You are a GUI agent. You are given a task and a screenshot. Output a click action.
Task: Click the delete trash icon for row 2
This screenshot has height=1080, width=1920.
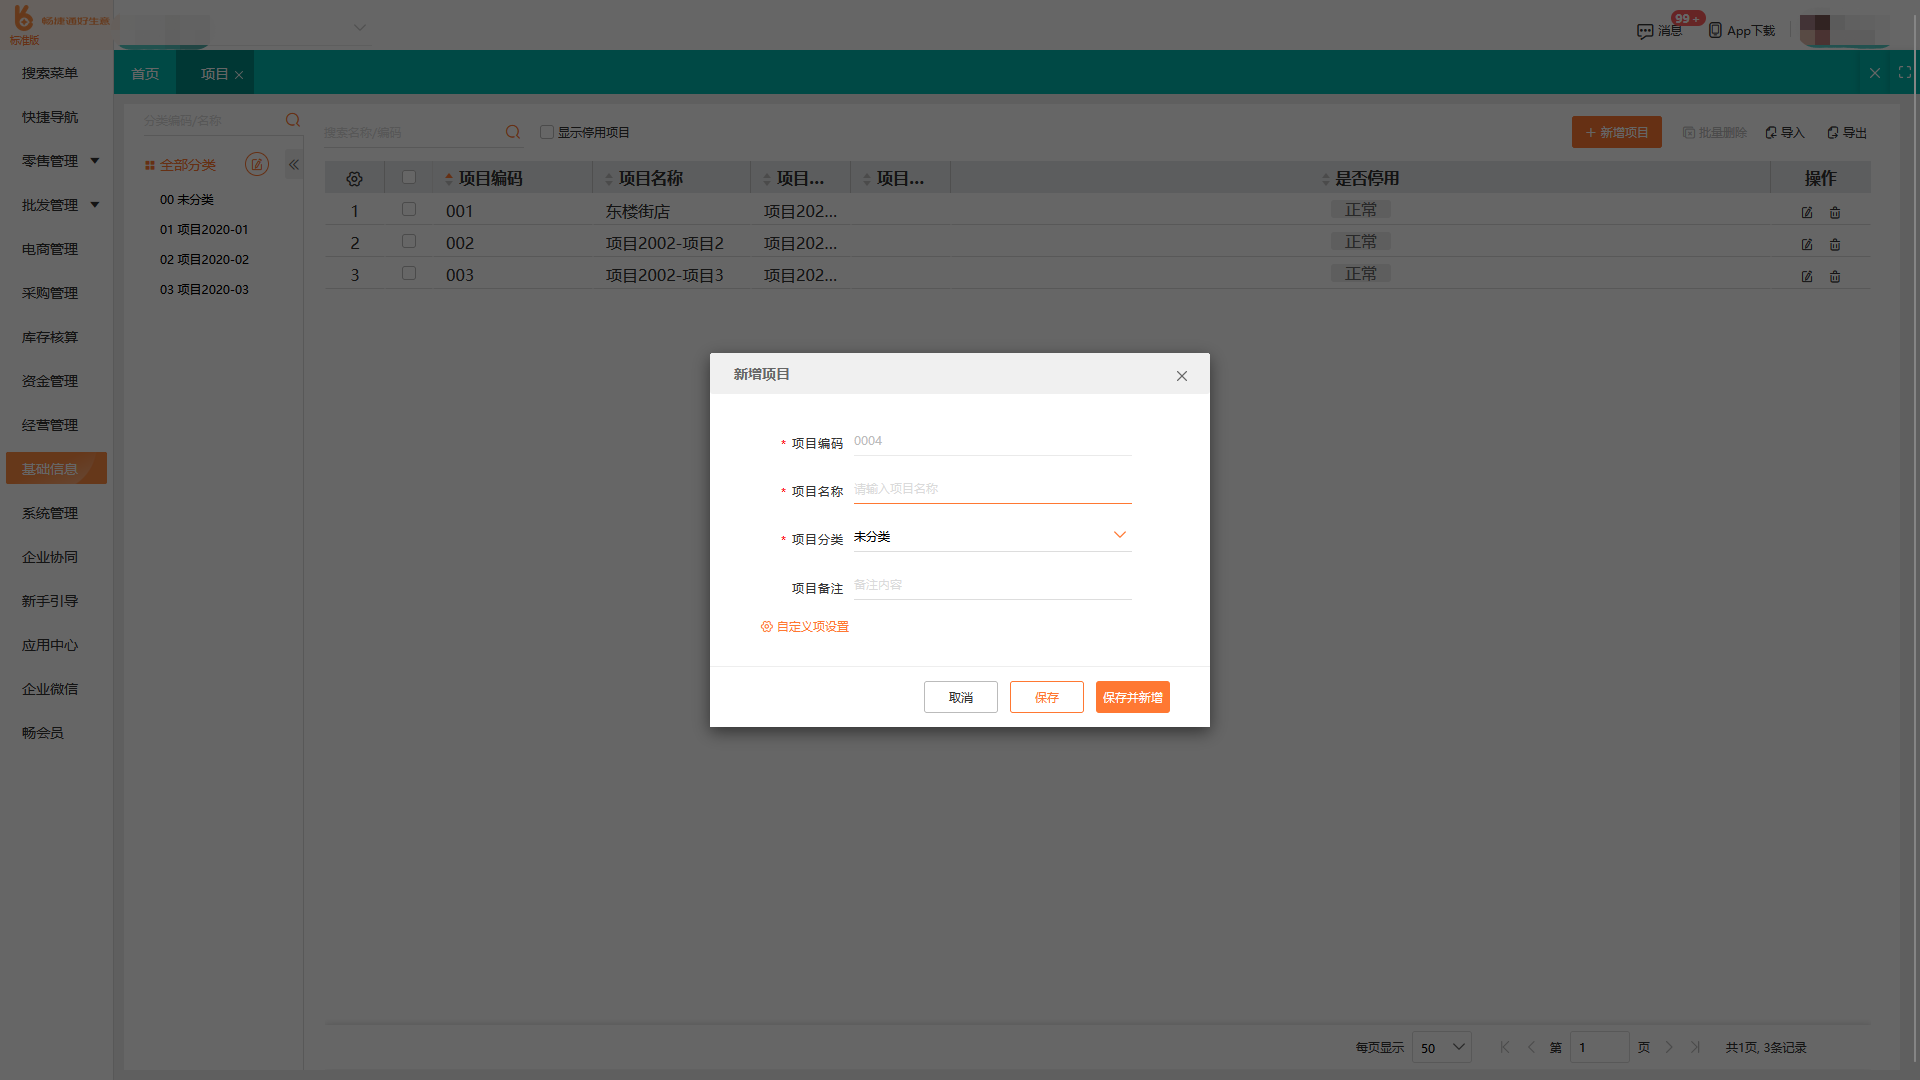tap(1836, 244)
